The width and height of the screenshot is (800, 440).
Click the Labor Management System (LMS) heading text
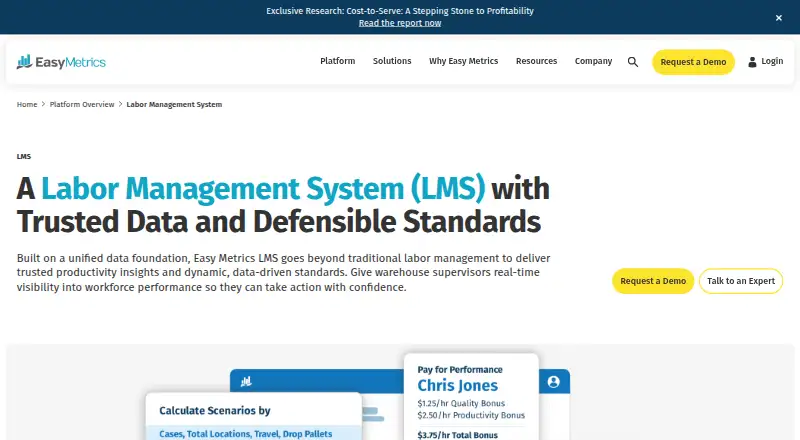pyautogui.click(x=263, y=188)
